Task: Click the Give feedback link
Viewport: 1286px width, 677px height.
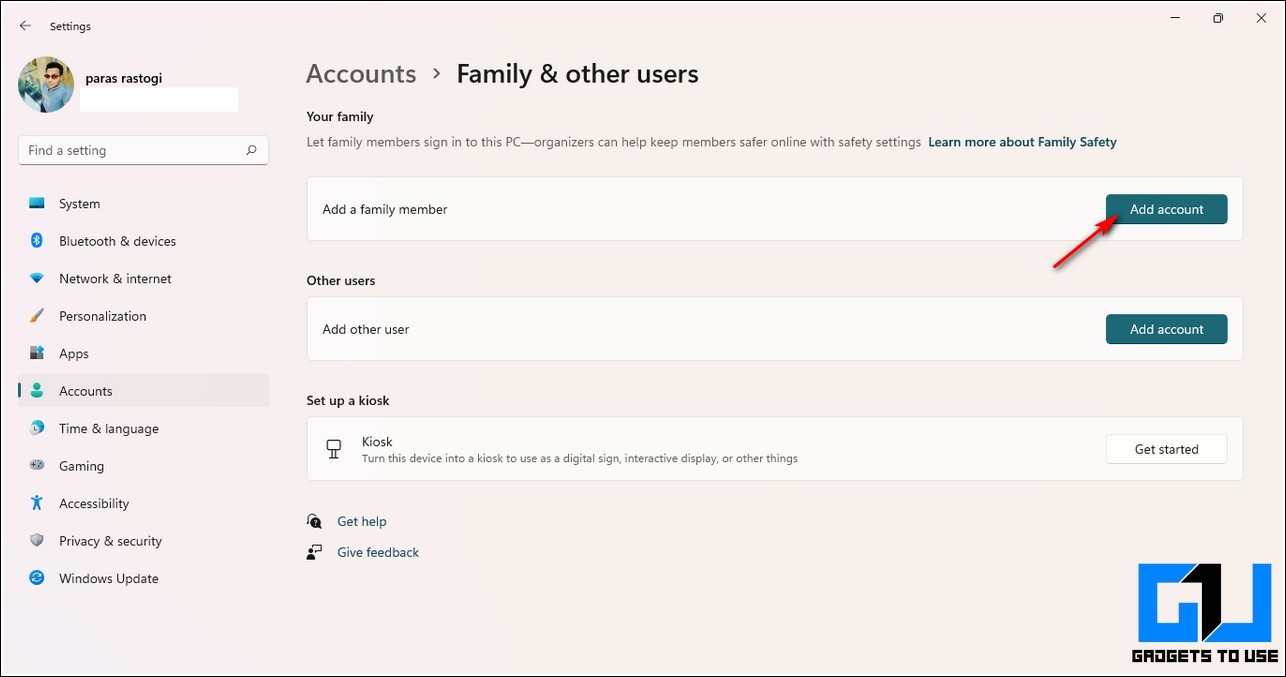Action: (x=378, y=552)
